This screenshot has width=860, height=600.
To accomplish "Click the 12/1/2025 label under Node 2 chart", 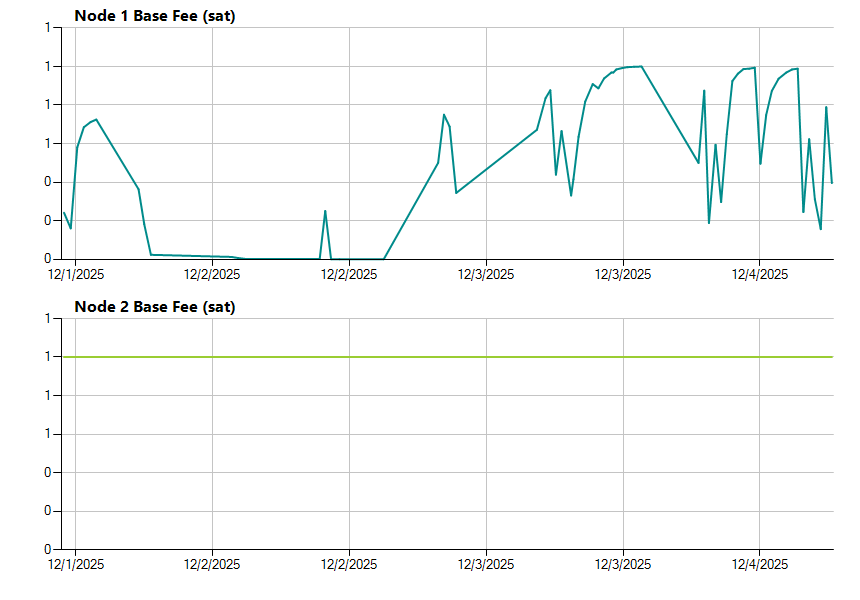I will pos(76,564).
